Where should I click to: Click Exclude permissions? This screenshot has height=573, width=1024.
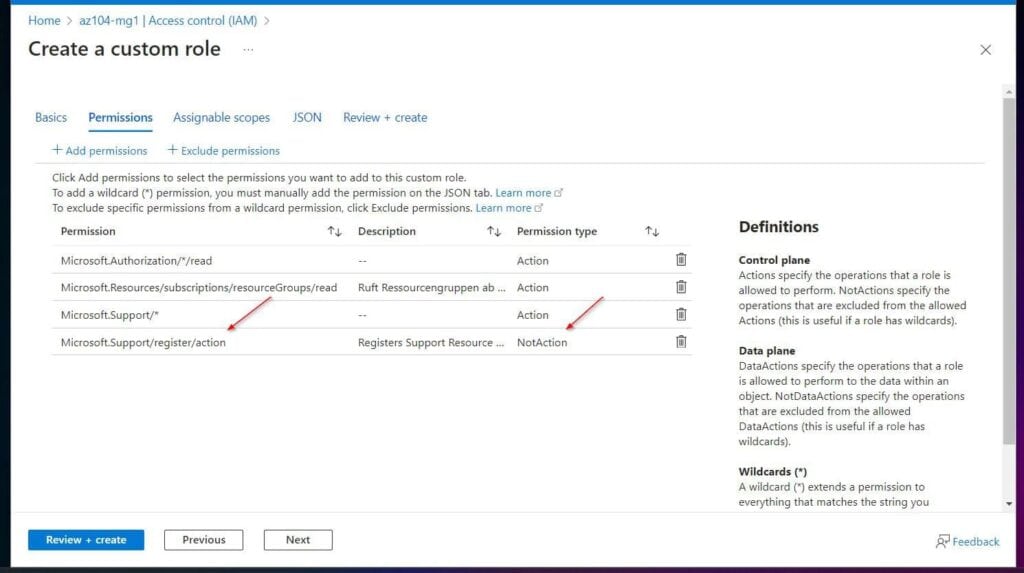(x=223, y=150)
